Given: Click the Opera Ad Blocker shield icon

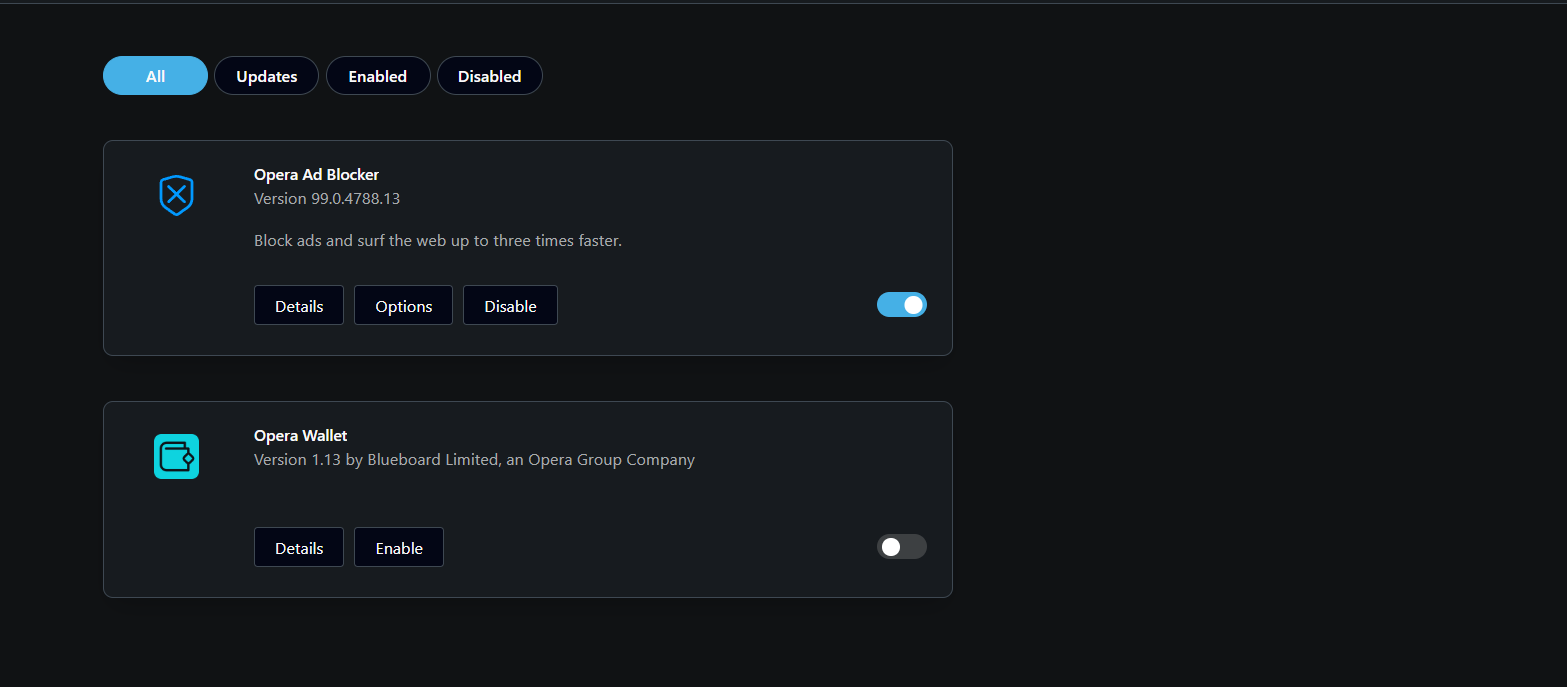Looking at the screenshot, I should coord(176,195).
